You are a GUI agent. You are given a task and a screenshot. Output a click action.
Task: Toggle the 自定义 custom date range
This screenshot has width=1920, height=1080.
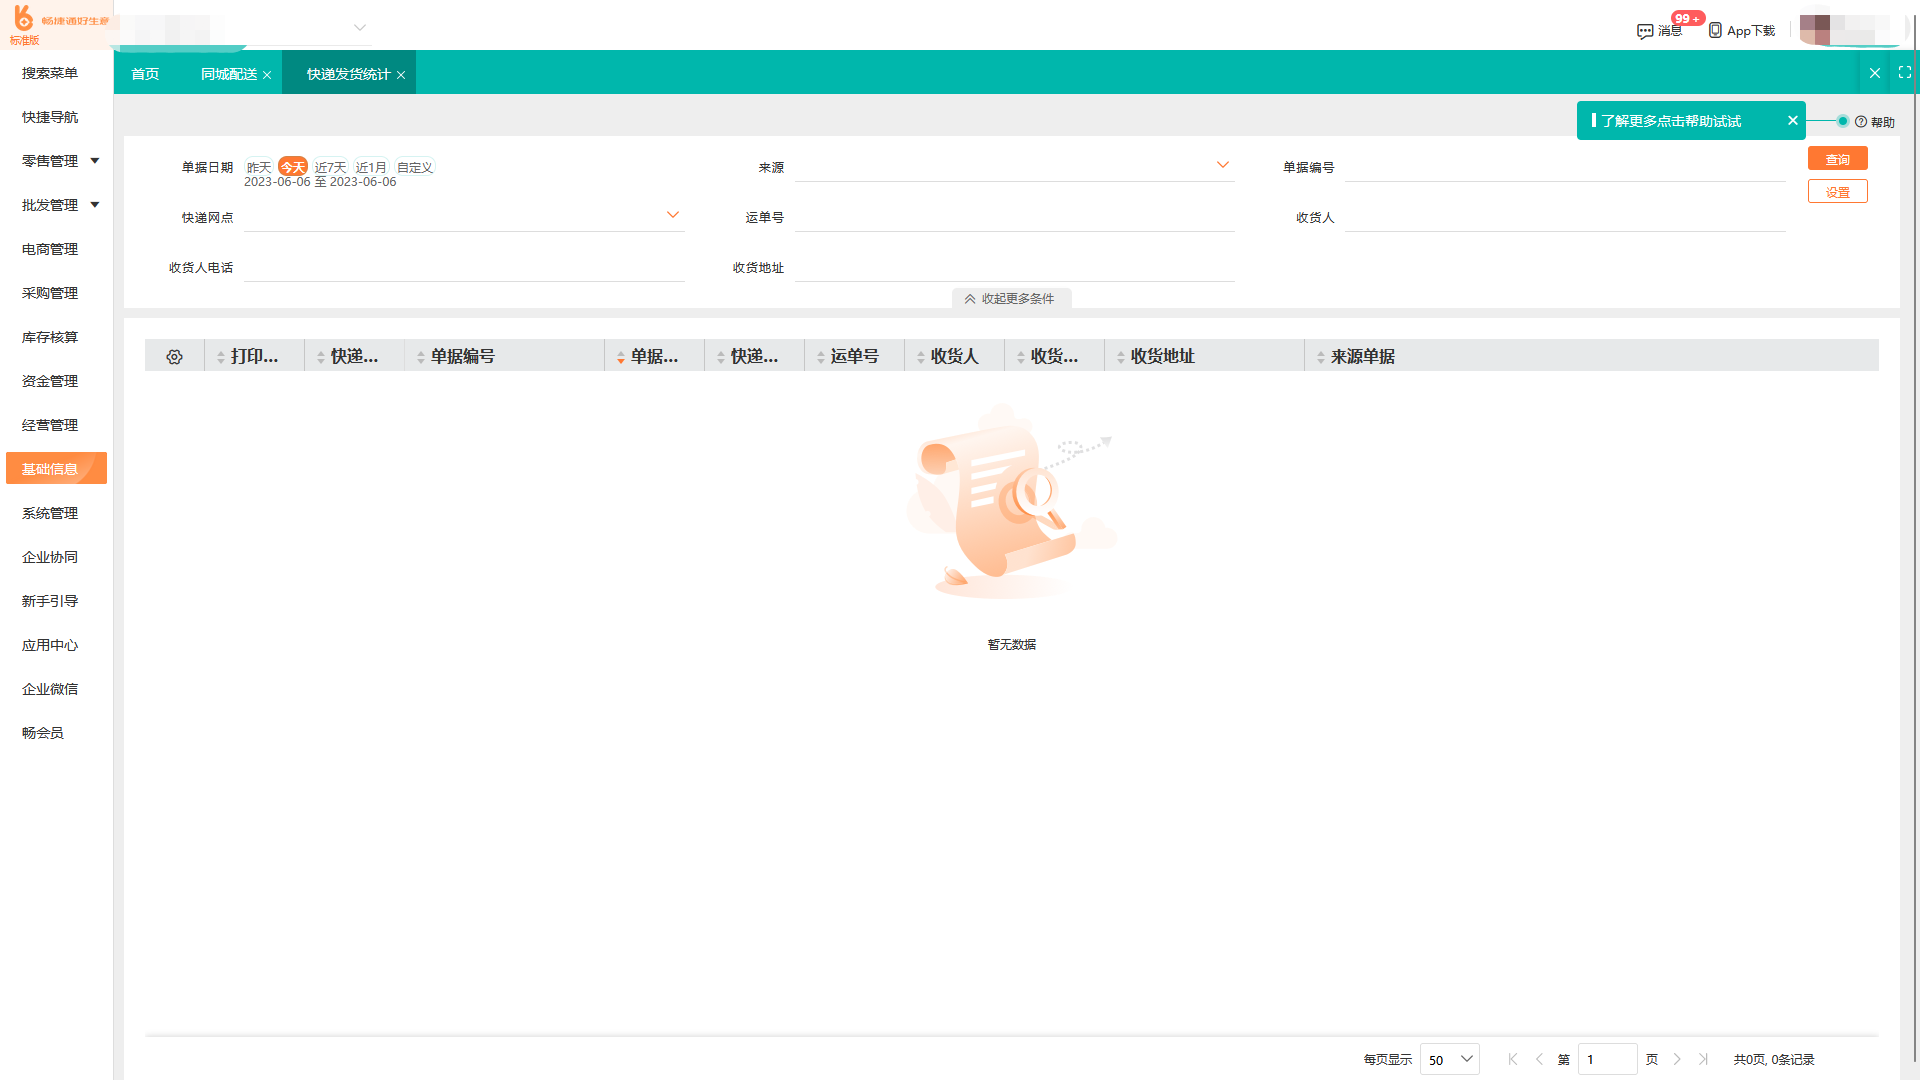(418, 167)
